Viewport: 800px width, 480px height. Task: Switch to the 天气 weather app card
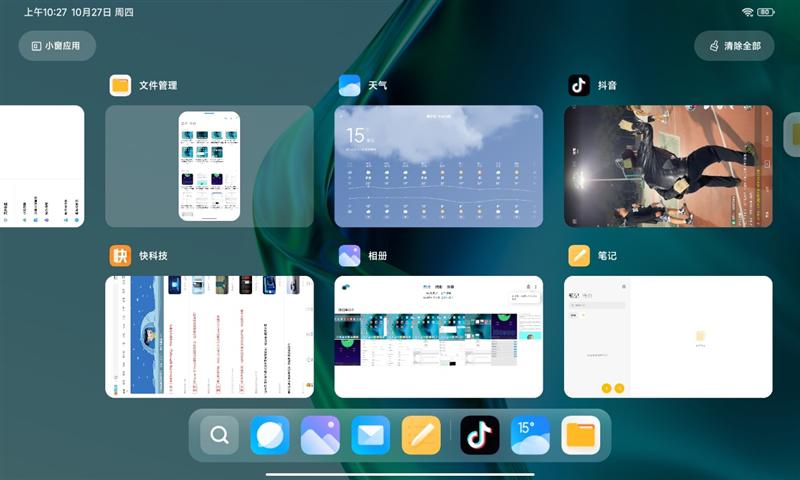click(x=438, y=166)
